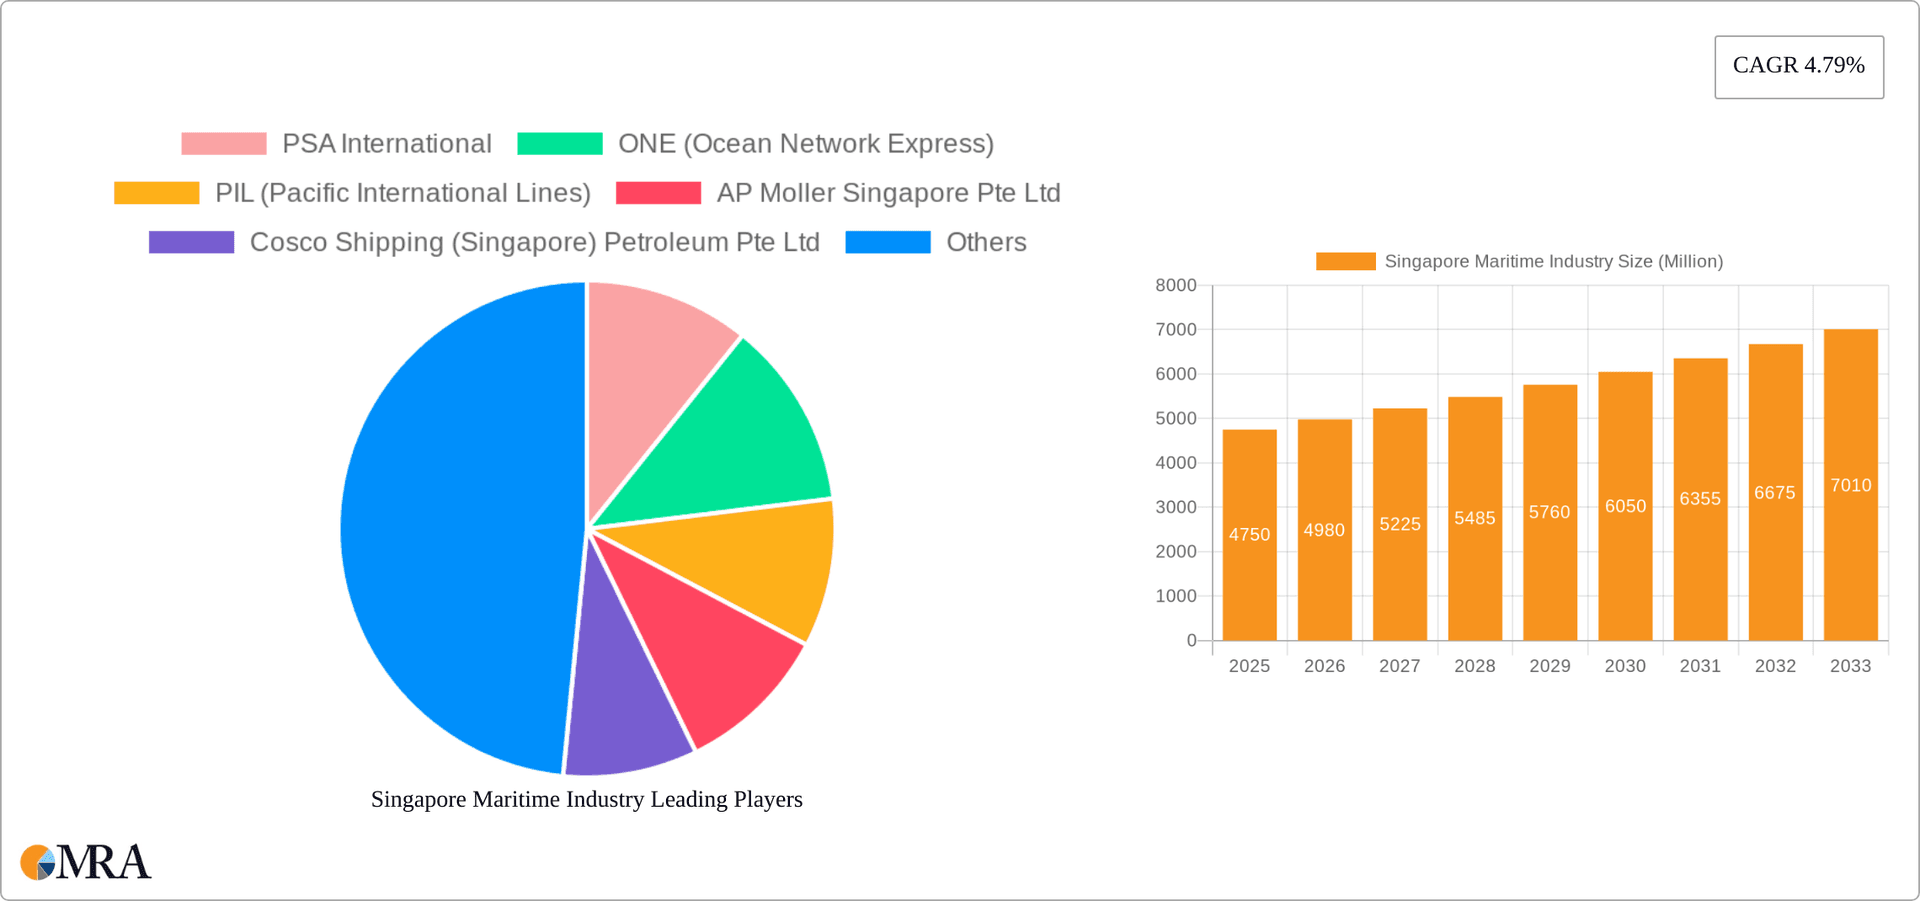The image size is (1920, 901).
Task: Select the green ONE legend swatch
Action: coord(559,143)
